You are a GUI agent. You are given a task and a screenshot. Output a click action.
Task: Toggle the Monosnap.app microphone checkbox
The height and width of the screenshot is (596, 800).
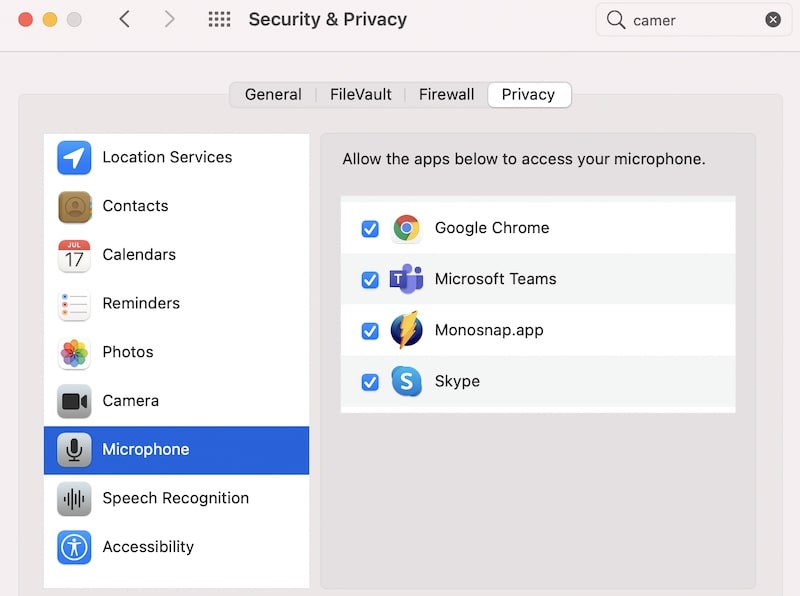[370, 331]
